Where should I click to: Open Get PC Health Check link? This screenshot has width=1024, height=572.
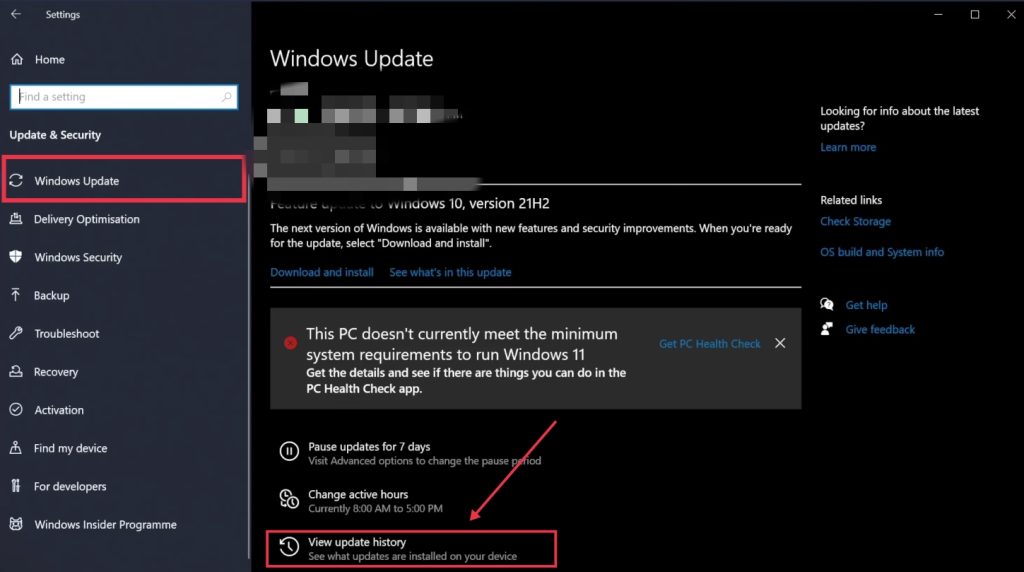point(709,343)
